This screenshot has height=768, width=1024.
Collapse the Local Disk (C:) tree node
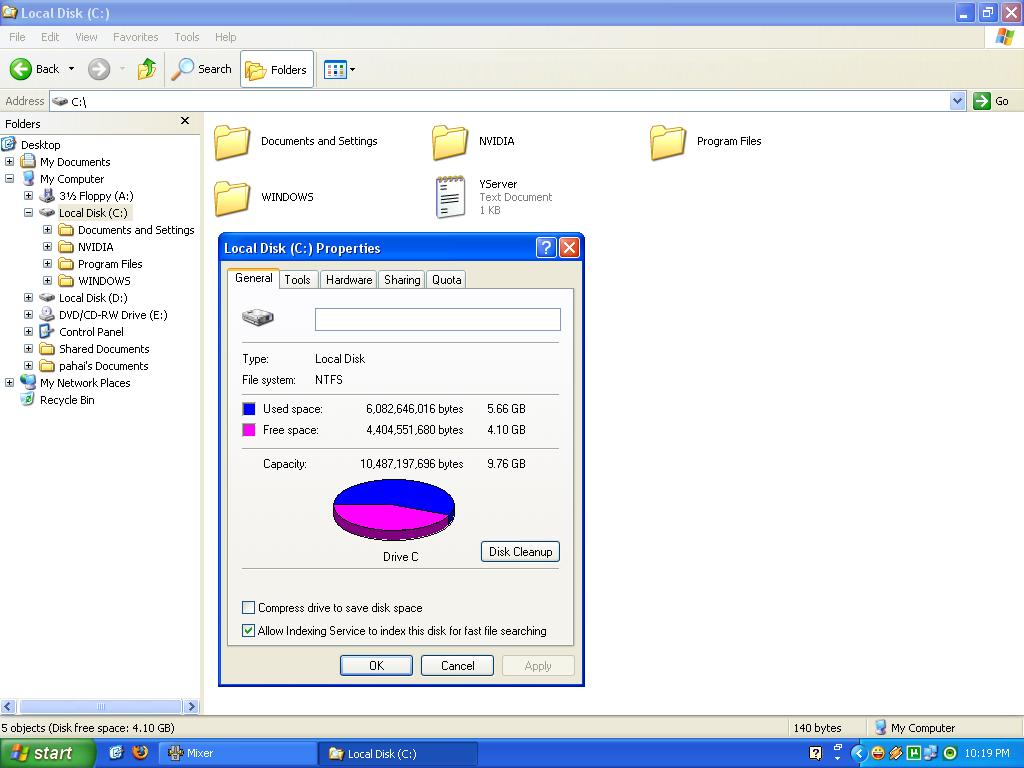tap(28, 213)
